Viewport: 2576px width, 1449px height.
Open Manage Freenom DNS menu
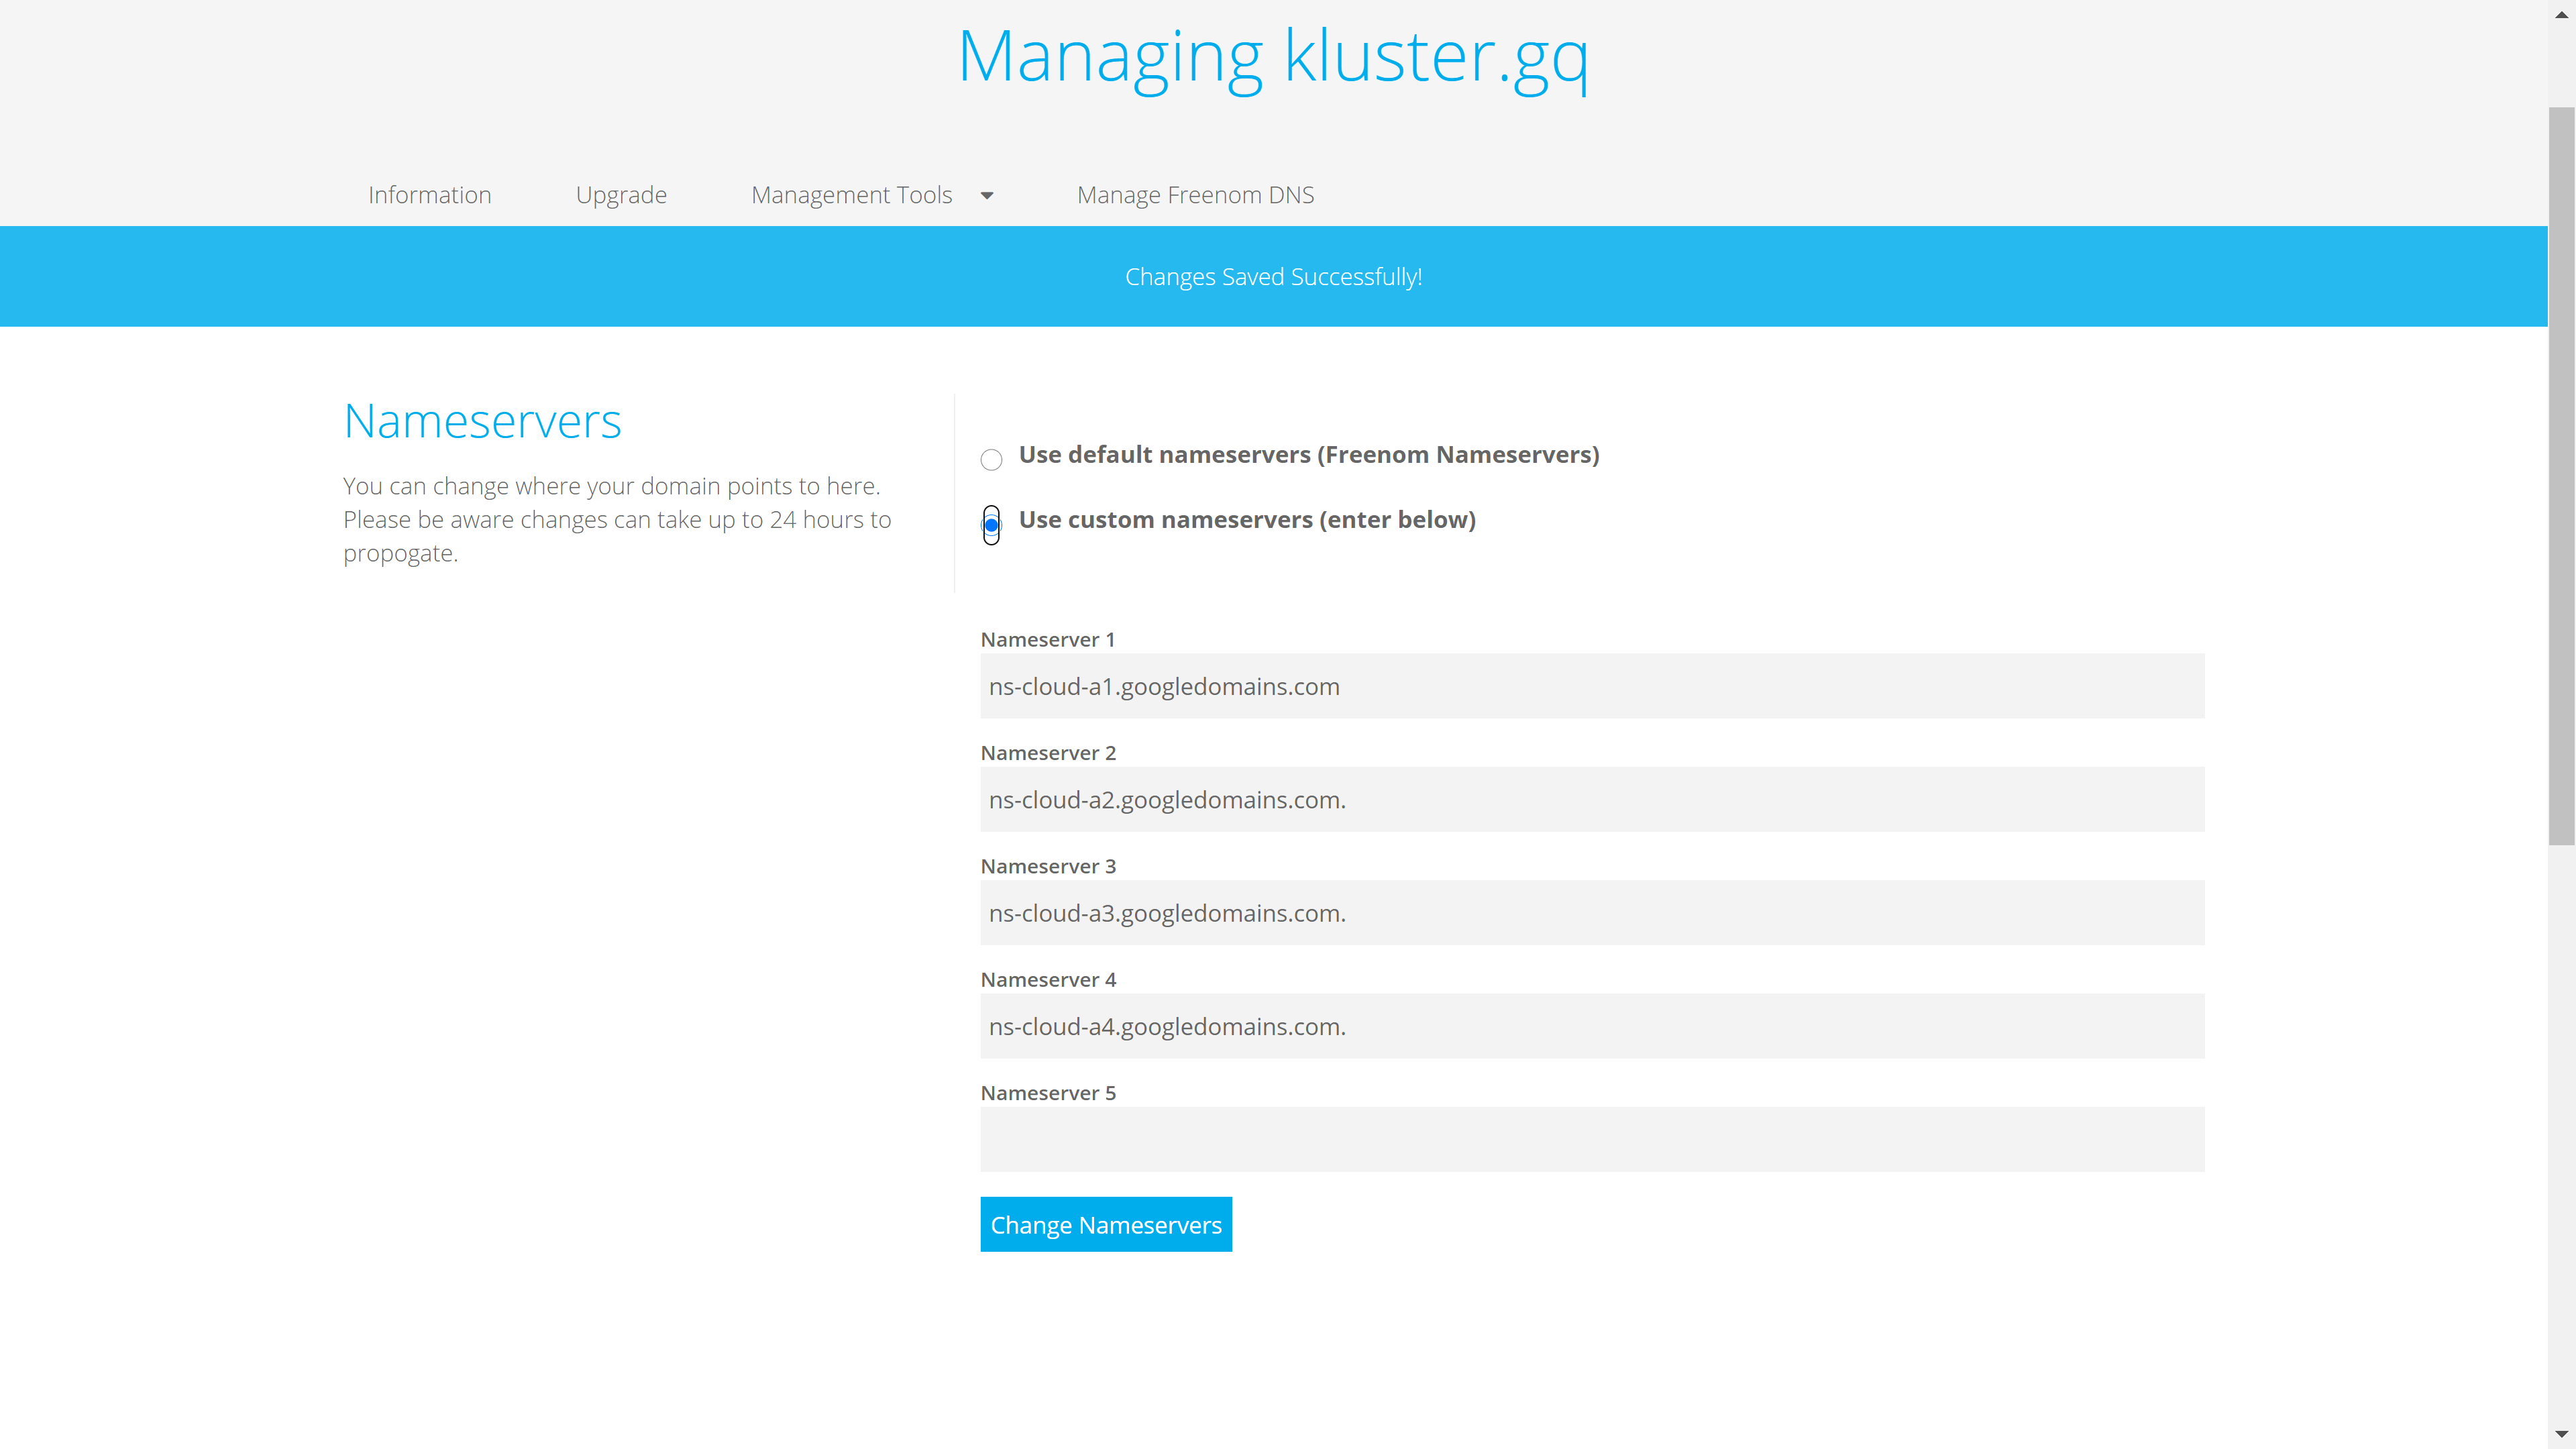tap(1196, 195)
